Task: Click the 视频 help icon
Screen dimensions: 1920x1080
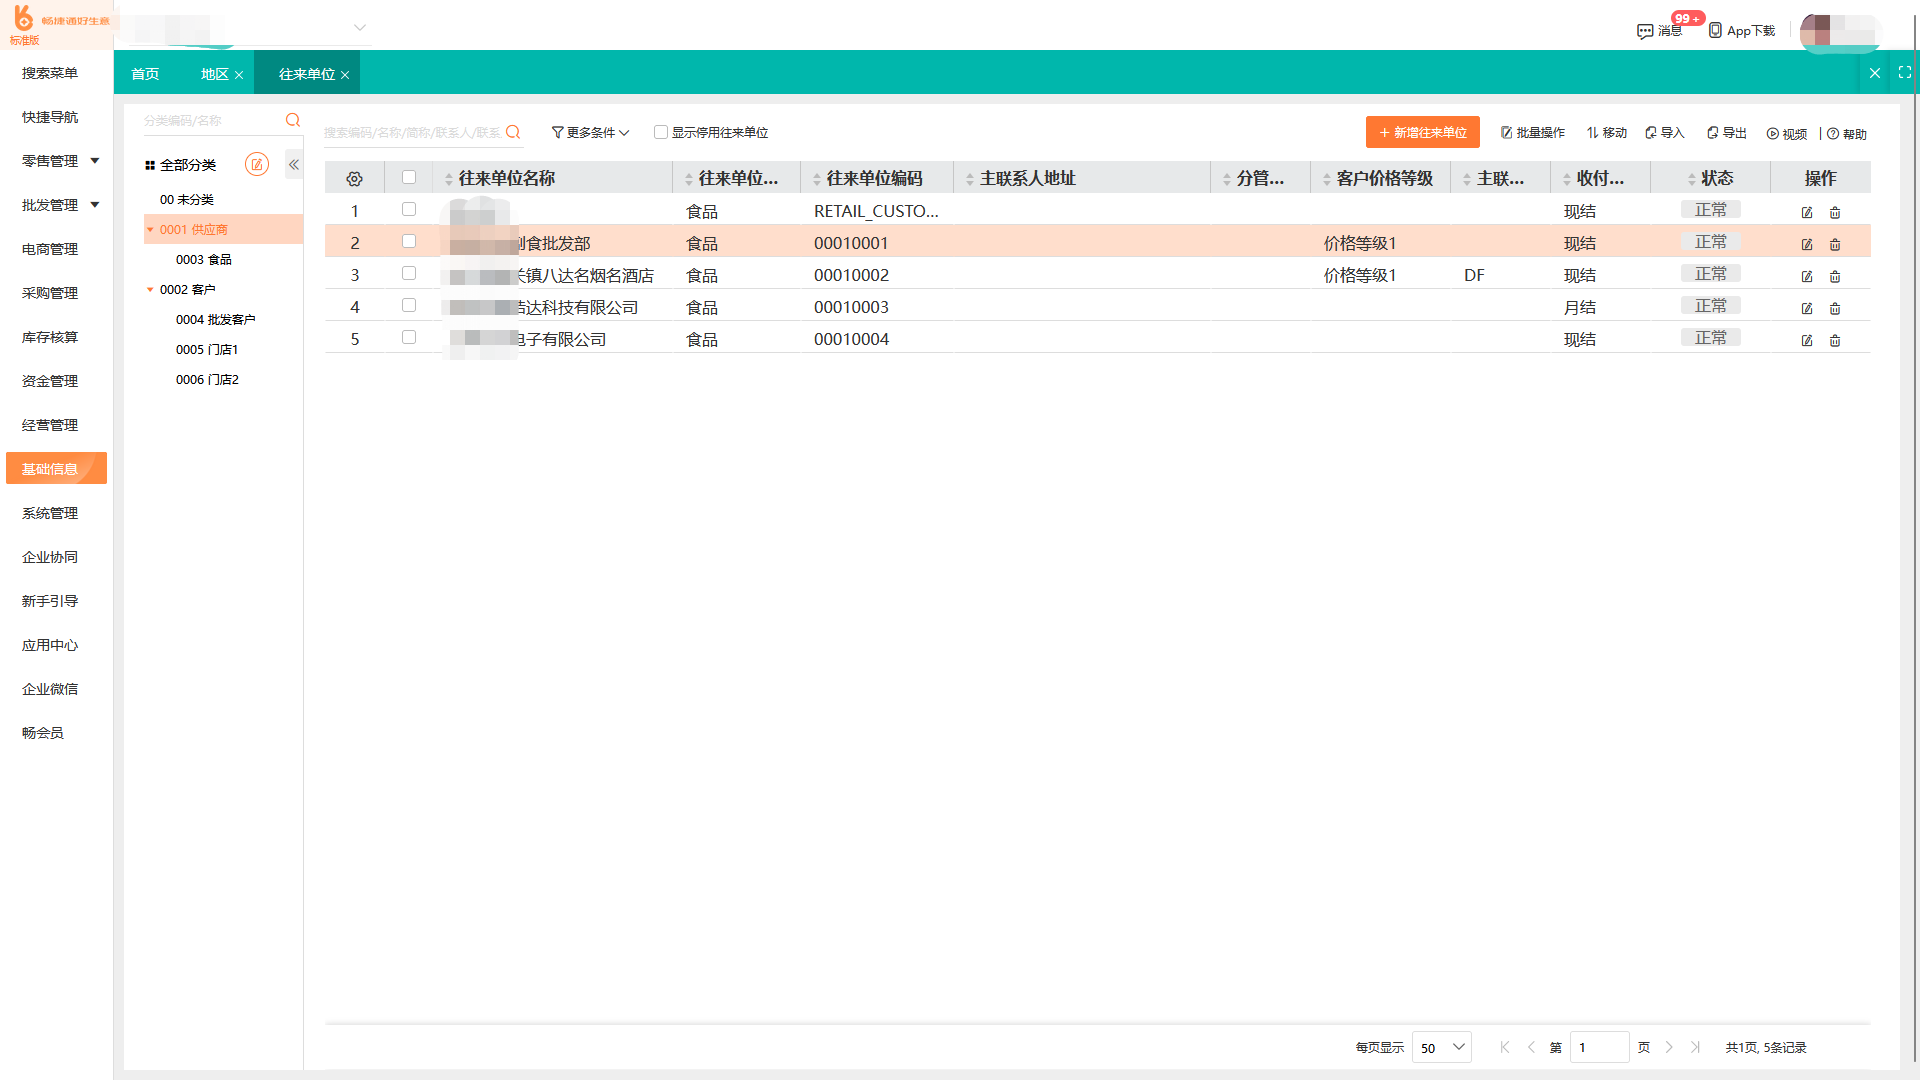Action: point(1787,132)
